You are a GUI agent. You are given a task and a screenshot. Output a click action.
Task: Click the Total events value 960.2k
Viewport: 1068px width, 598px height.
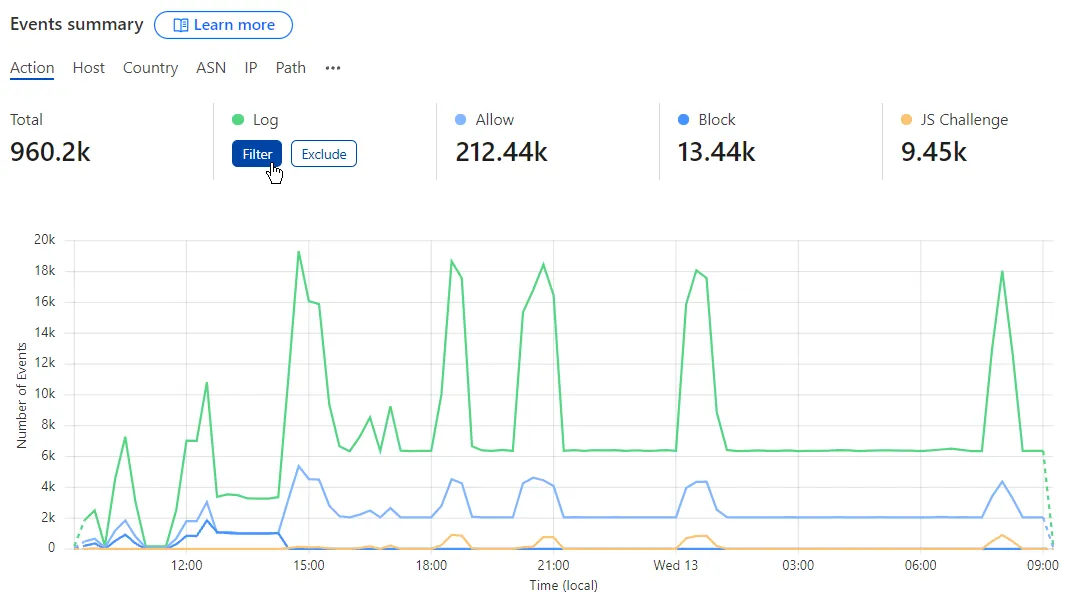(50, 152)
